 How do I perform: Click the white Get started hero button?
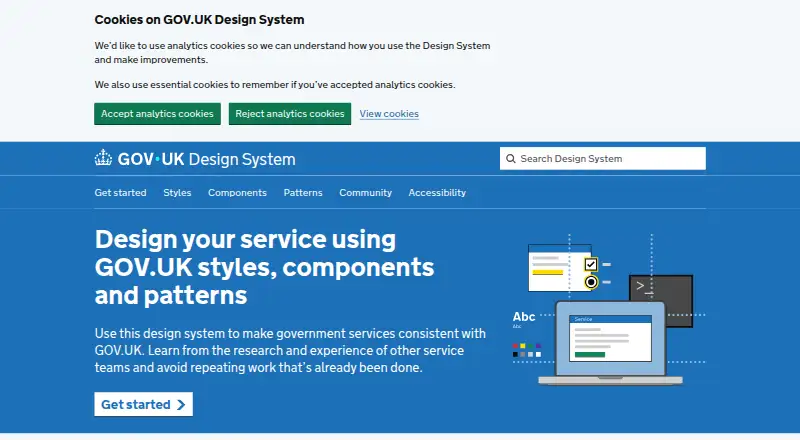(143, 404)
